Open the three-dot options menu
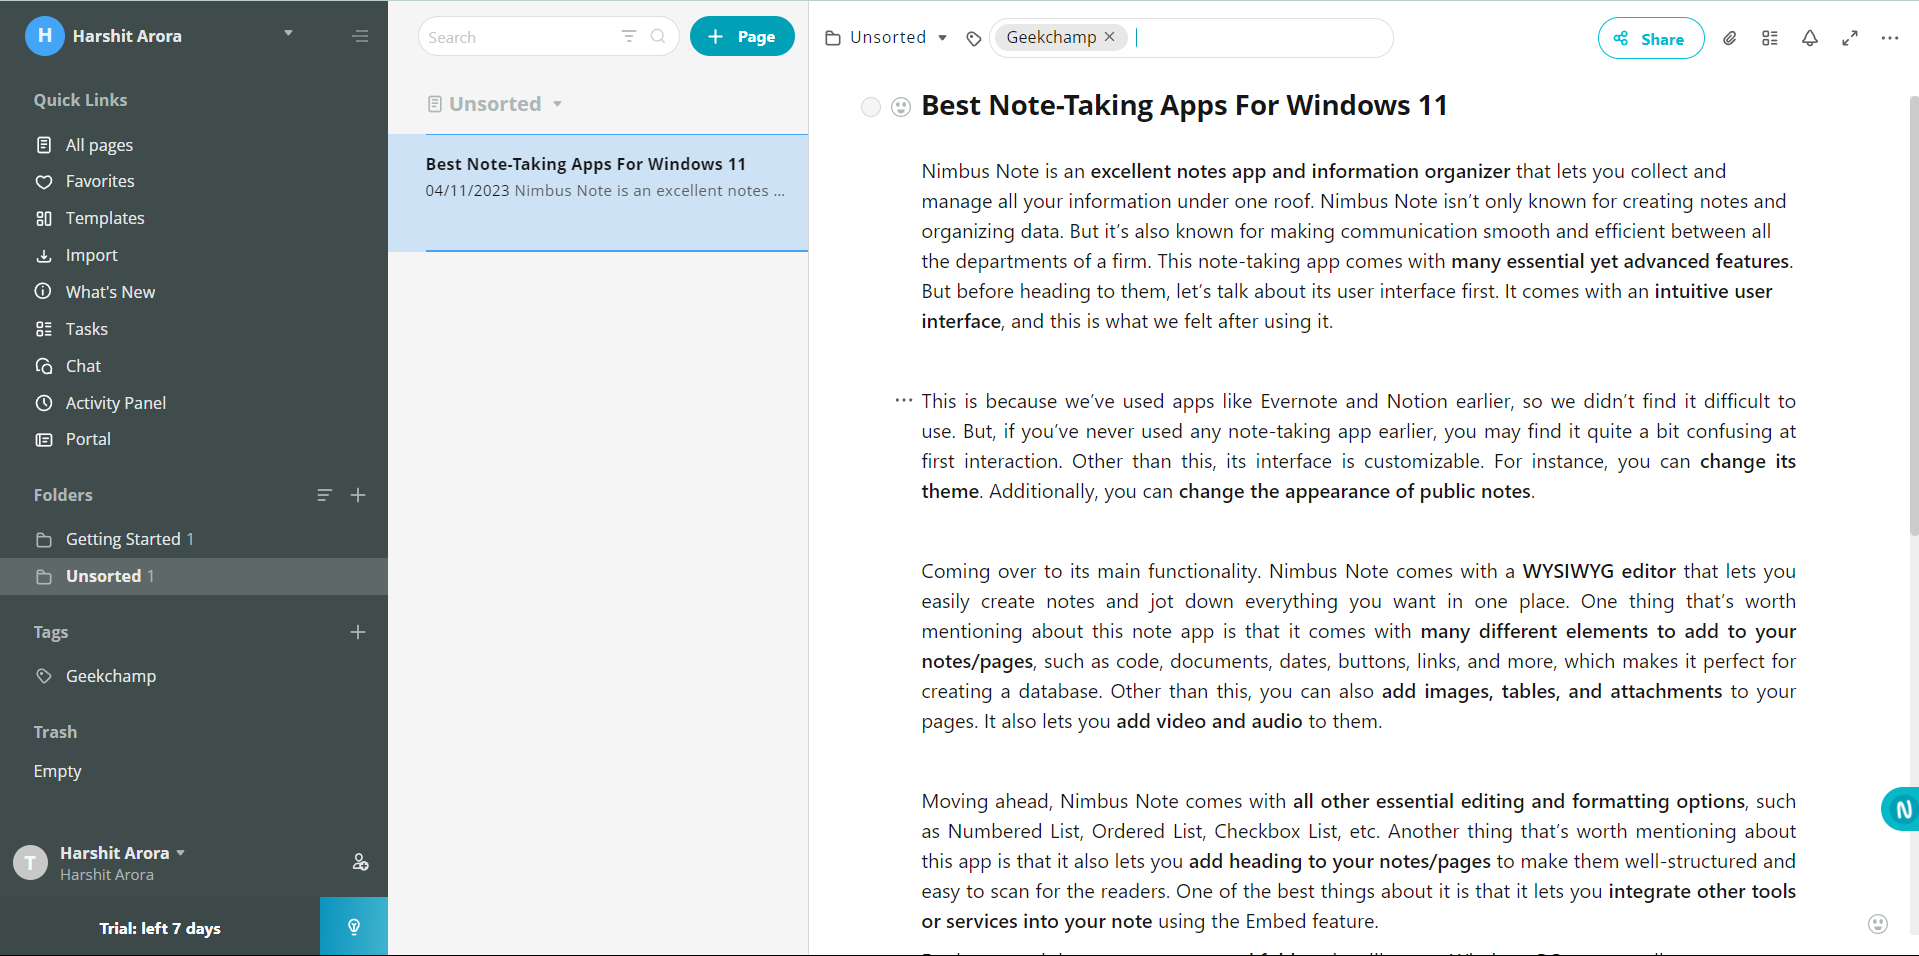Viewport: 1919px width, 956px height. [x=1890, y=38]
